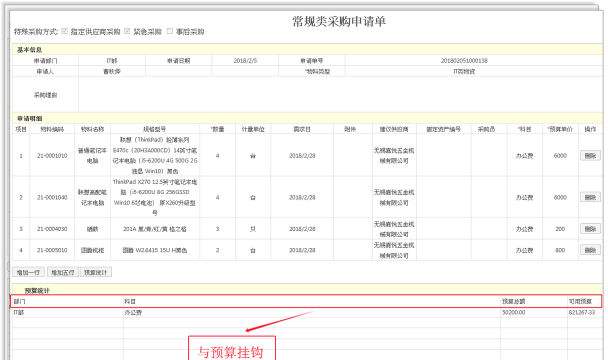Click budget unit price 800
This screenshot has height=360, width=608.
560,250
